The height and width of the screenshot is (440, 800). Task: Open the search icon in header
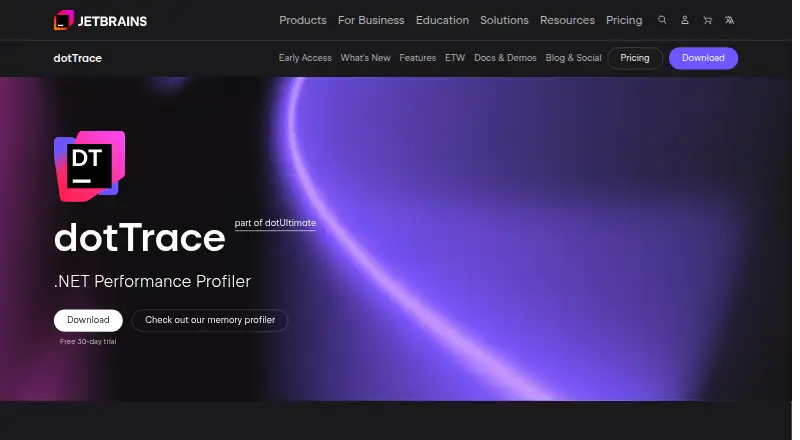coord(662,20)
